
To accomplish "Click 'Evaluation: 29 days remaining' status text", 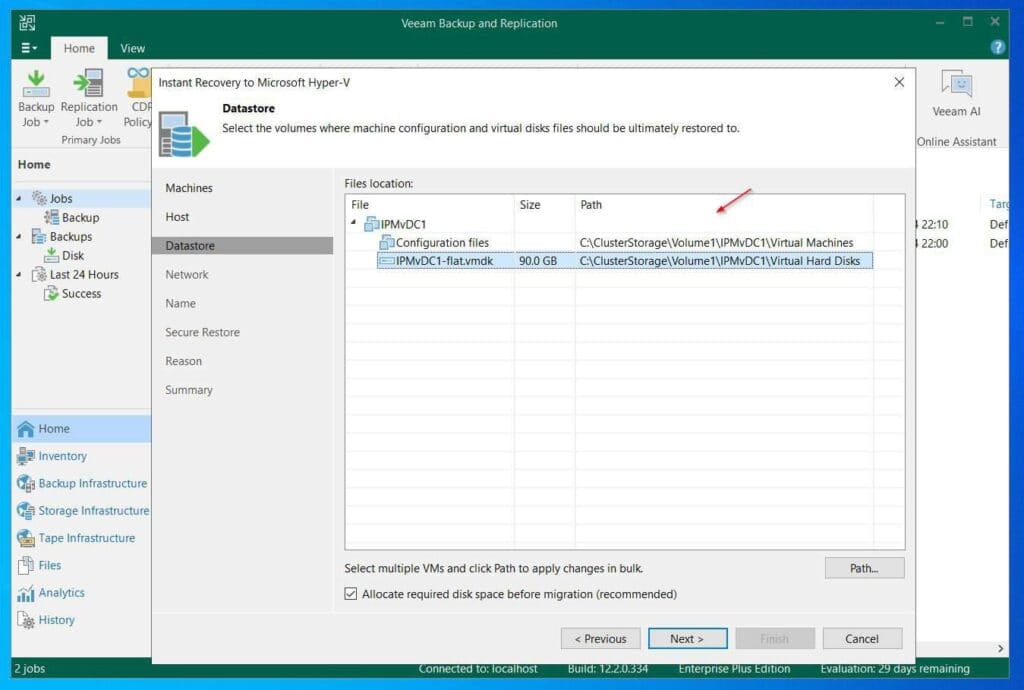I will pyautogui.click(x=895, y=668).
